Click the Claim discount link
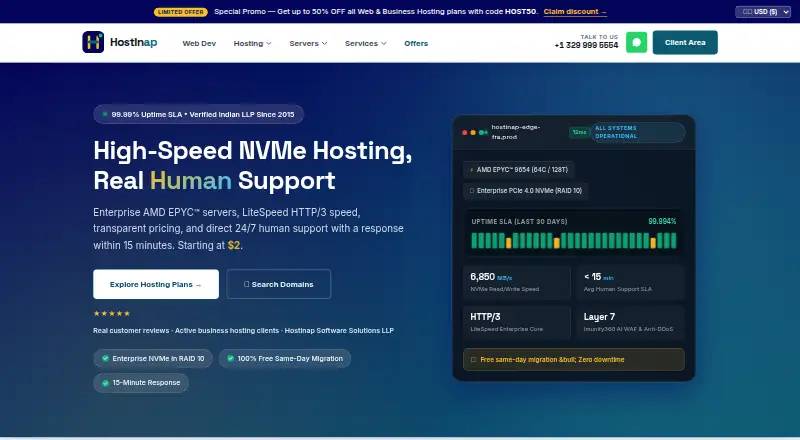 [x=575, y=12]
